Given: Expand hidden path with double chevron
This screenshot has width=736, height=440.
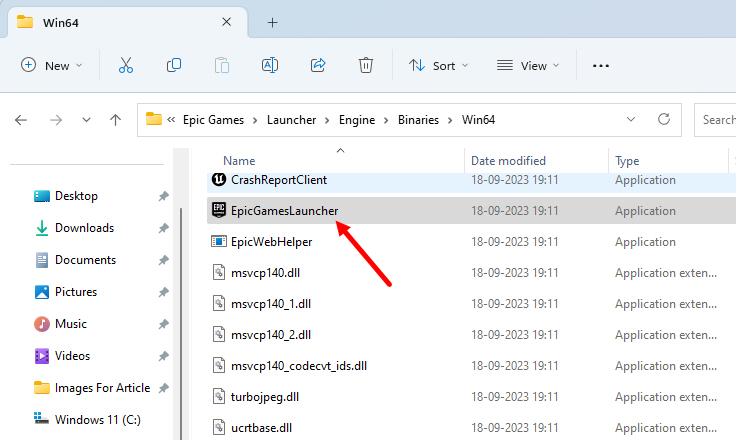Looking at the screenshot, I should pyautogui.click(x=171, y=120).
